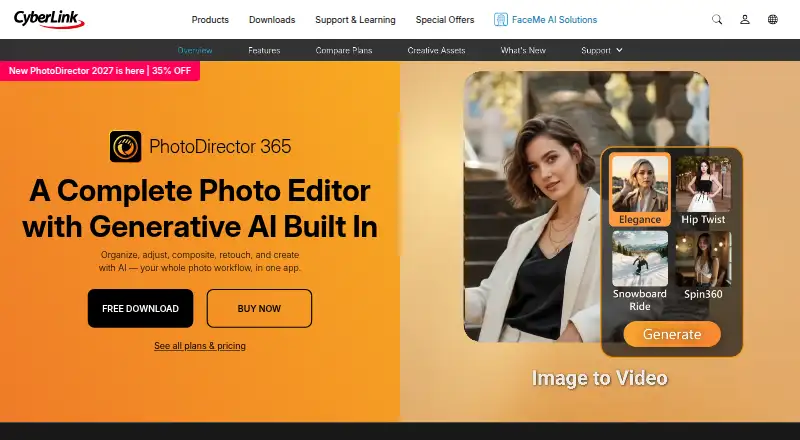Open the search magnifier icon
800x440 pixels.
[x=717, y=19]
